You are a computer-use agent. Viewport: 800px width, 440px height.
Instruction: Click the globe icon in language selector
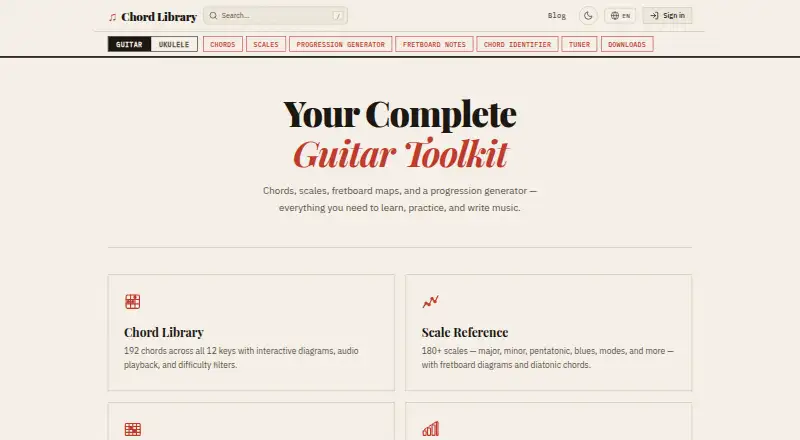(x=615, y=16)
